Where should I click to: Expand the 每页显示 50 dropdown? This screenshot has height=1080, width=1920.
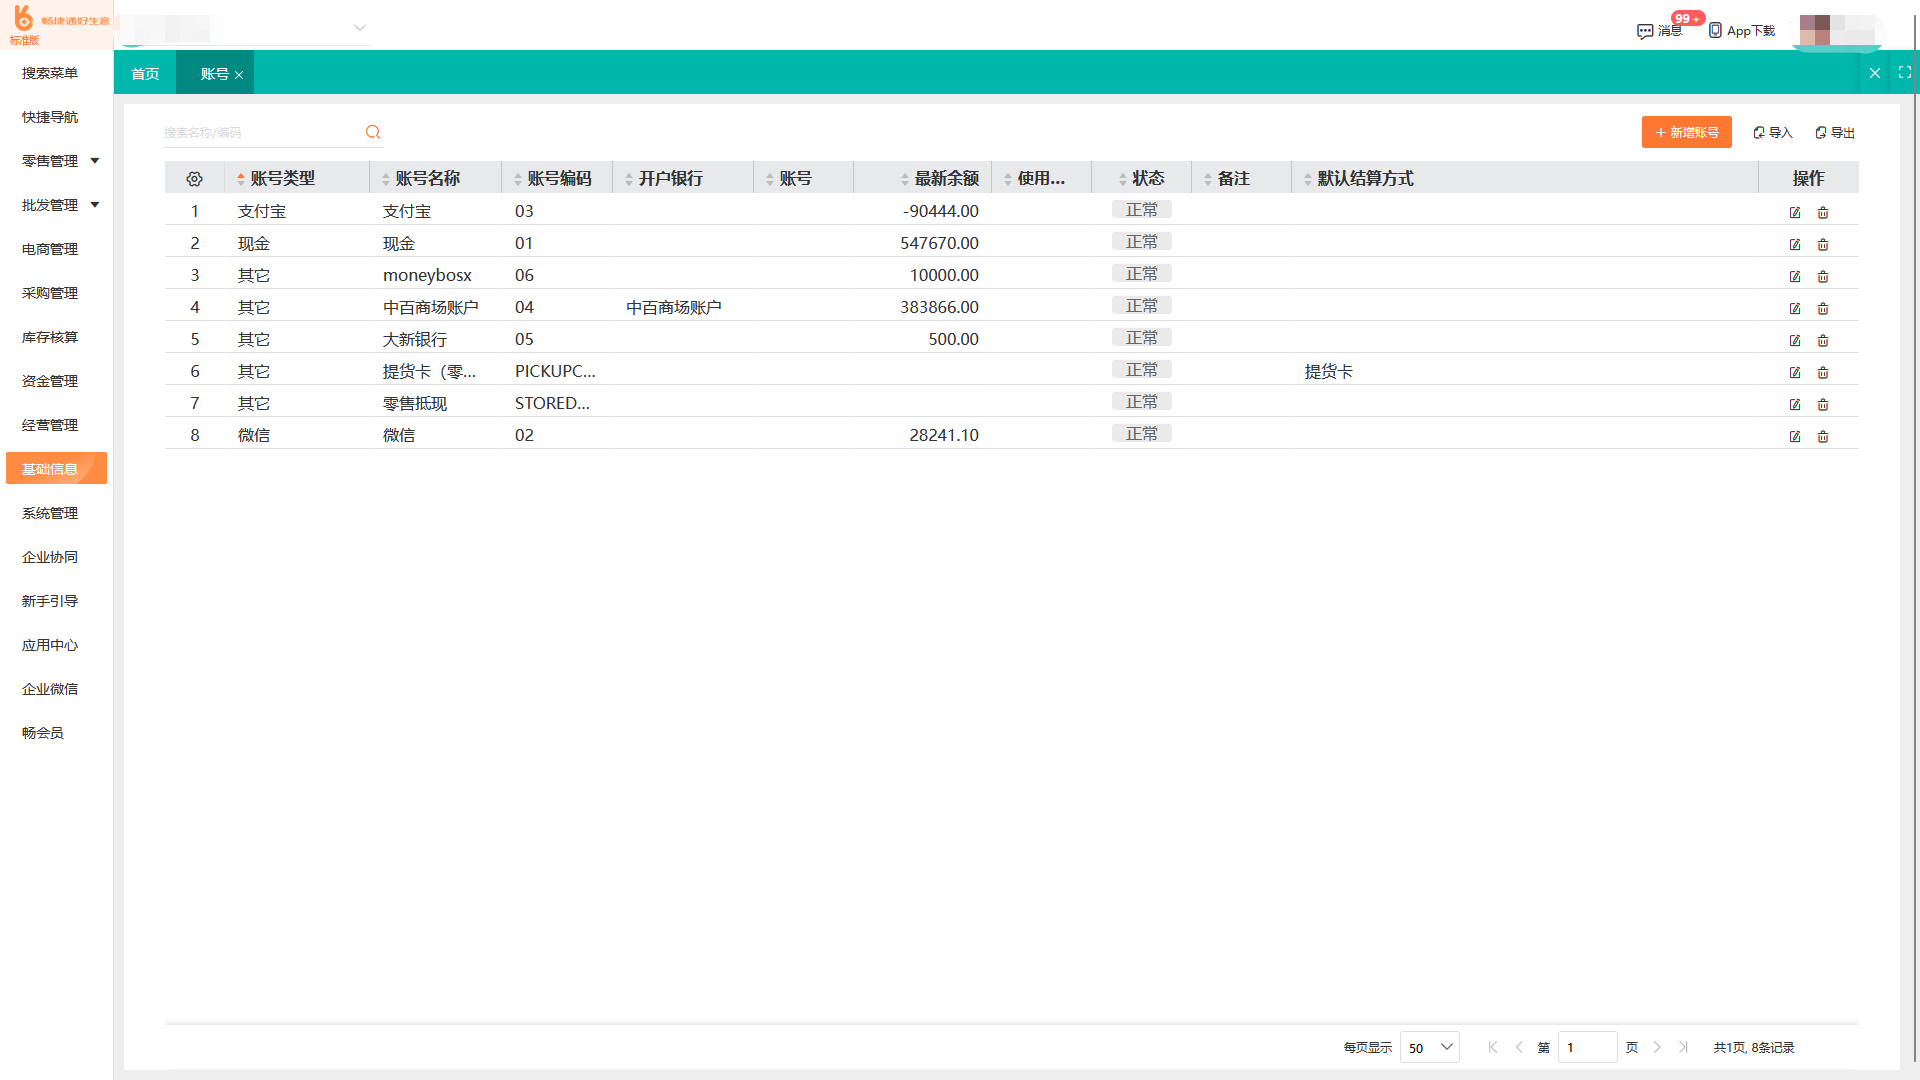pyautogui.click(x=1428, y=1047)
